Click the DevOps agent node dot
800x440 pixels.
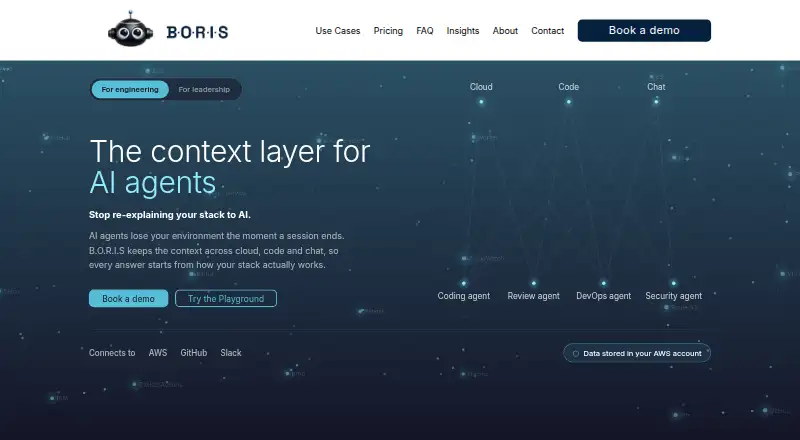604,283
